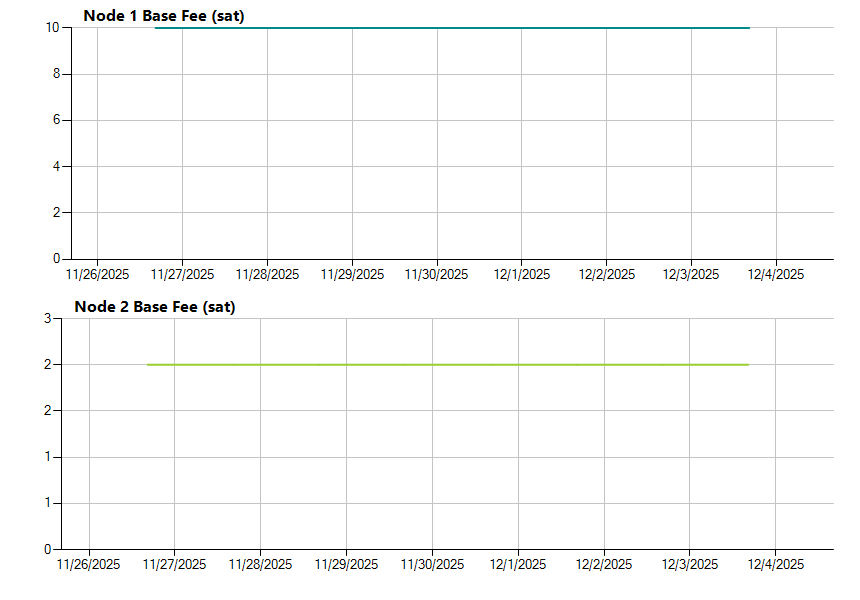The width and height of the screenshot is (860, 600).
Task: Click the 12/1/2025 tick label on Node 1 chart
Action: (521, 274)
